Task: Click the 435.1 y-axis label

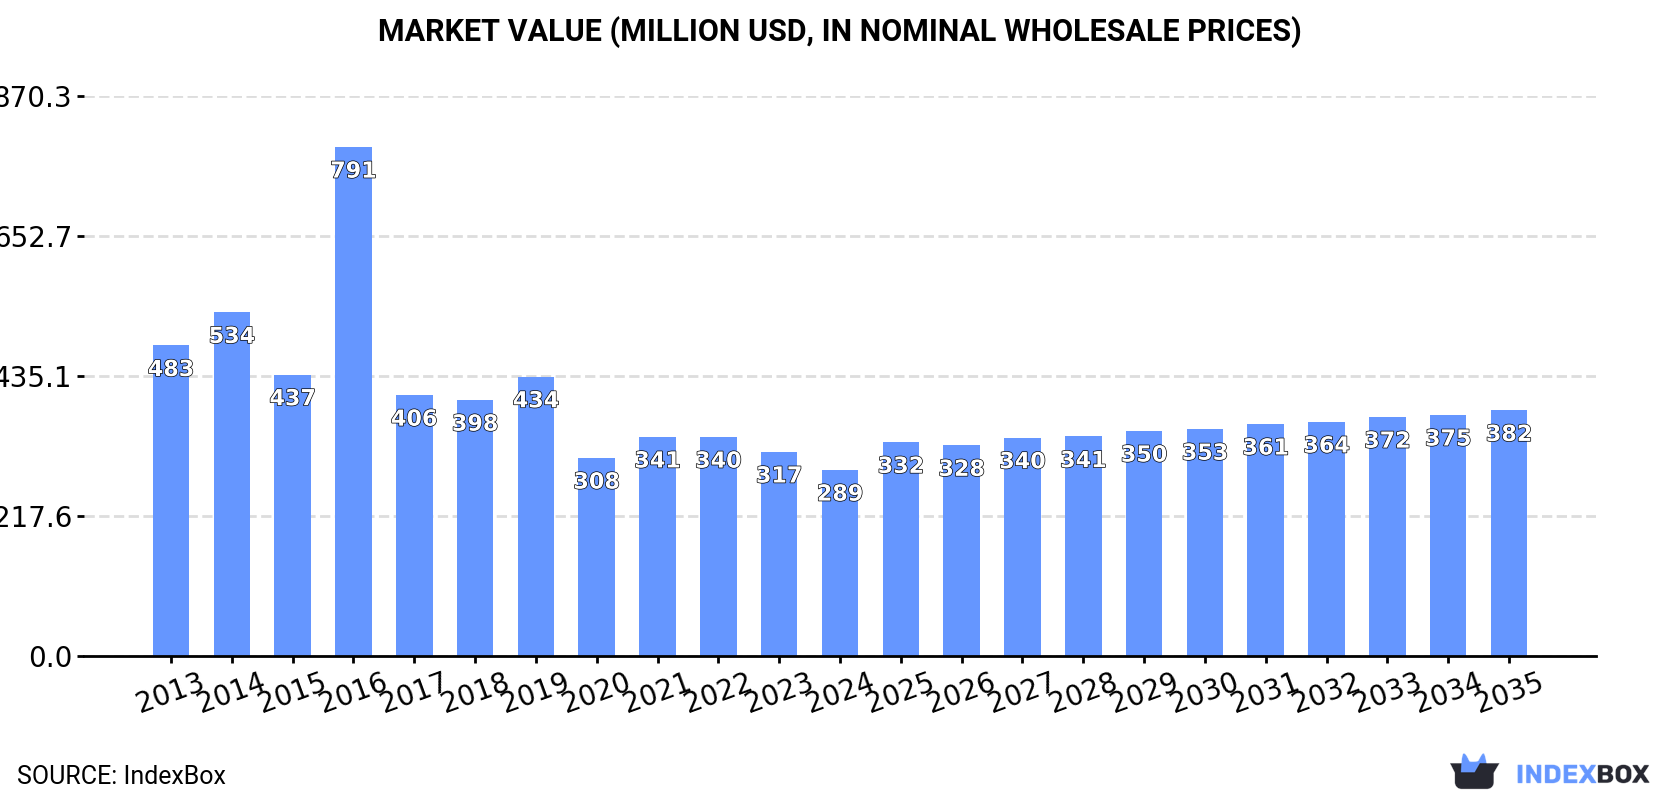Action: (36, 377)
